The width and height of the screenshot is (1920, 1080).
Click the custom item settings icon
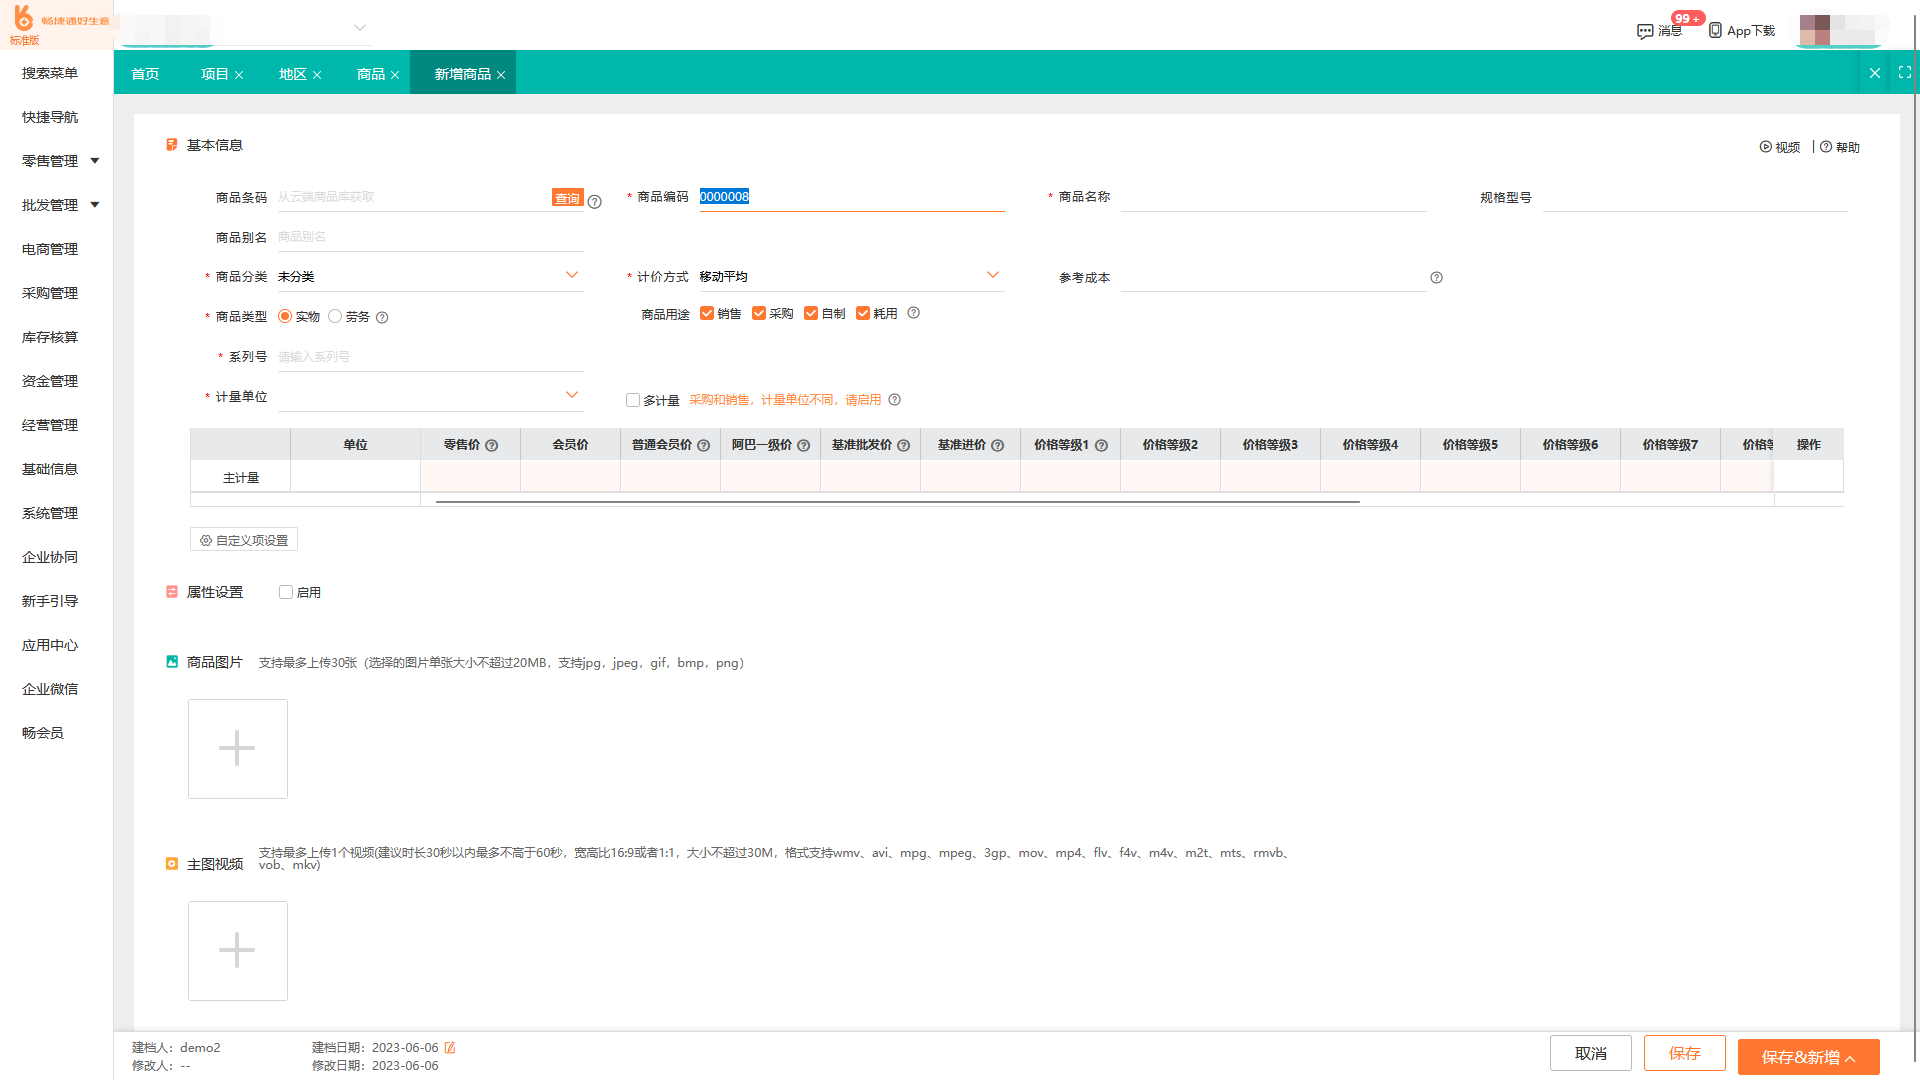coord(206,539)
